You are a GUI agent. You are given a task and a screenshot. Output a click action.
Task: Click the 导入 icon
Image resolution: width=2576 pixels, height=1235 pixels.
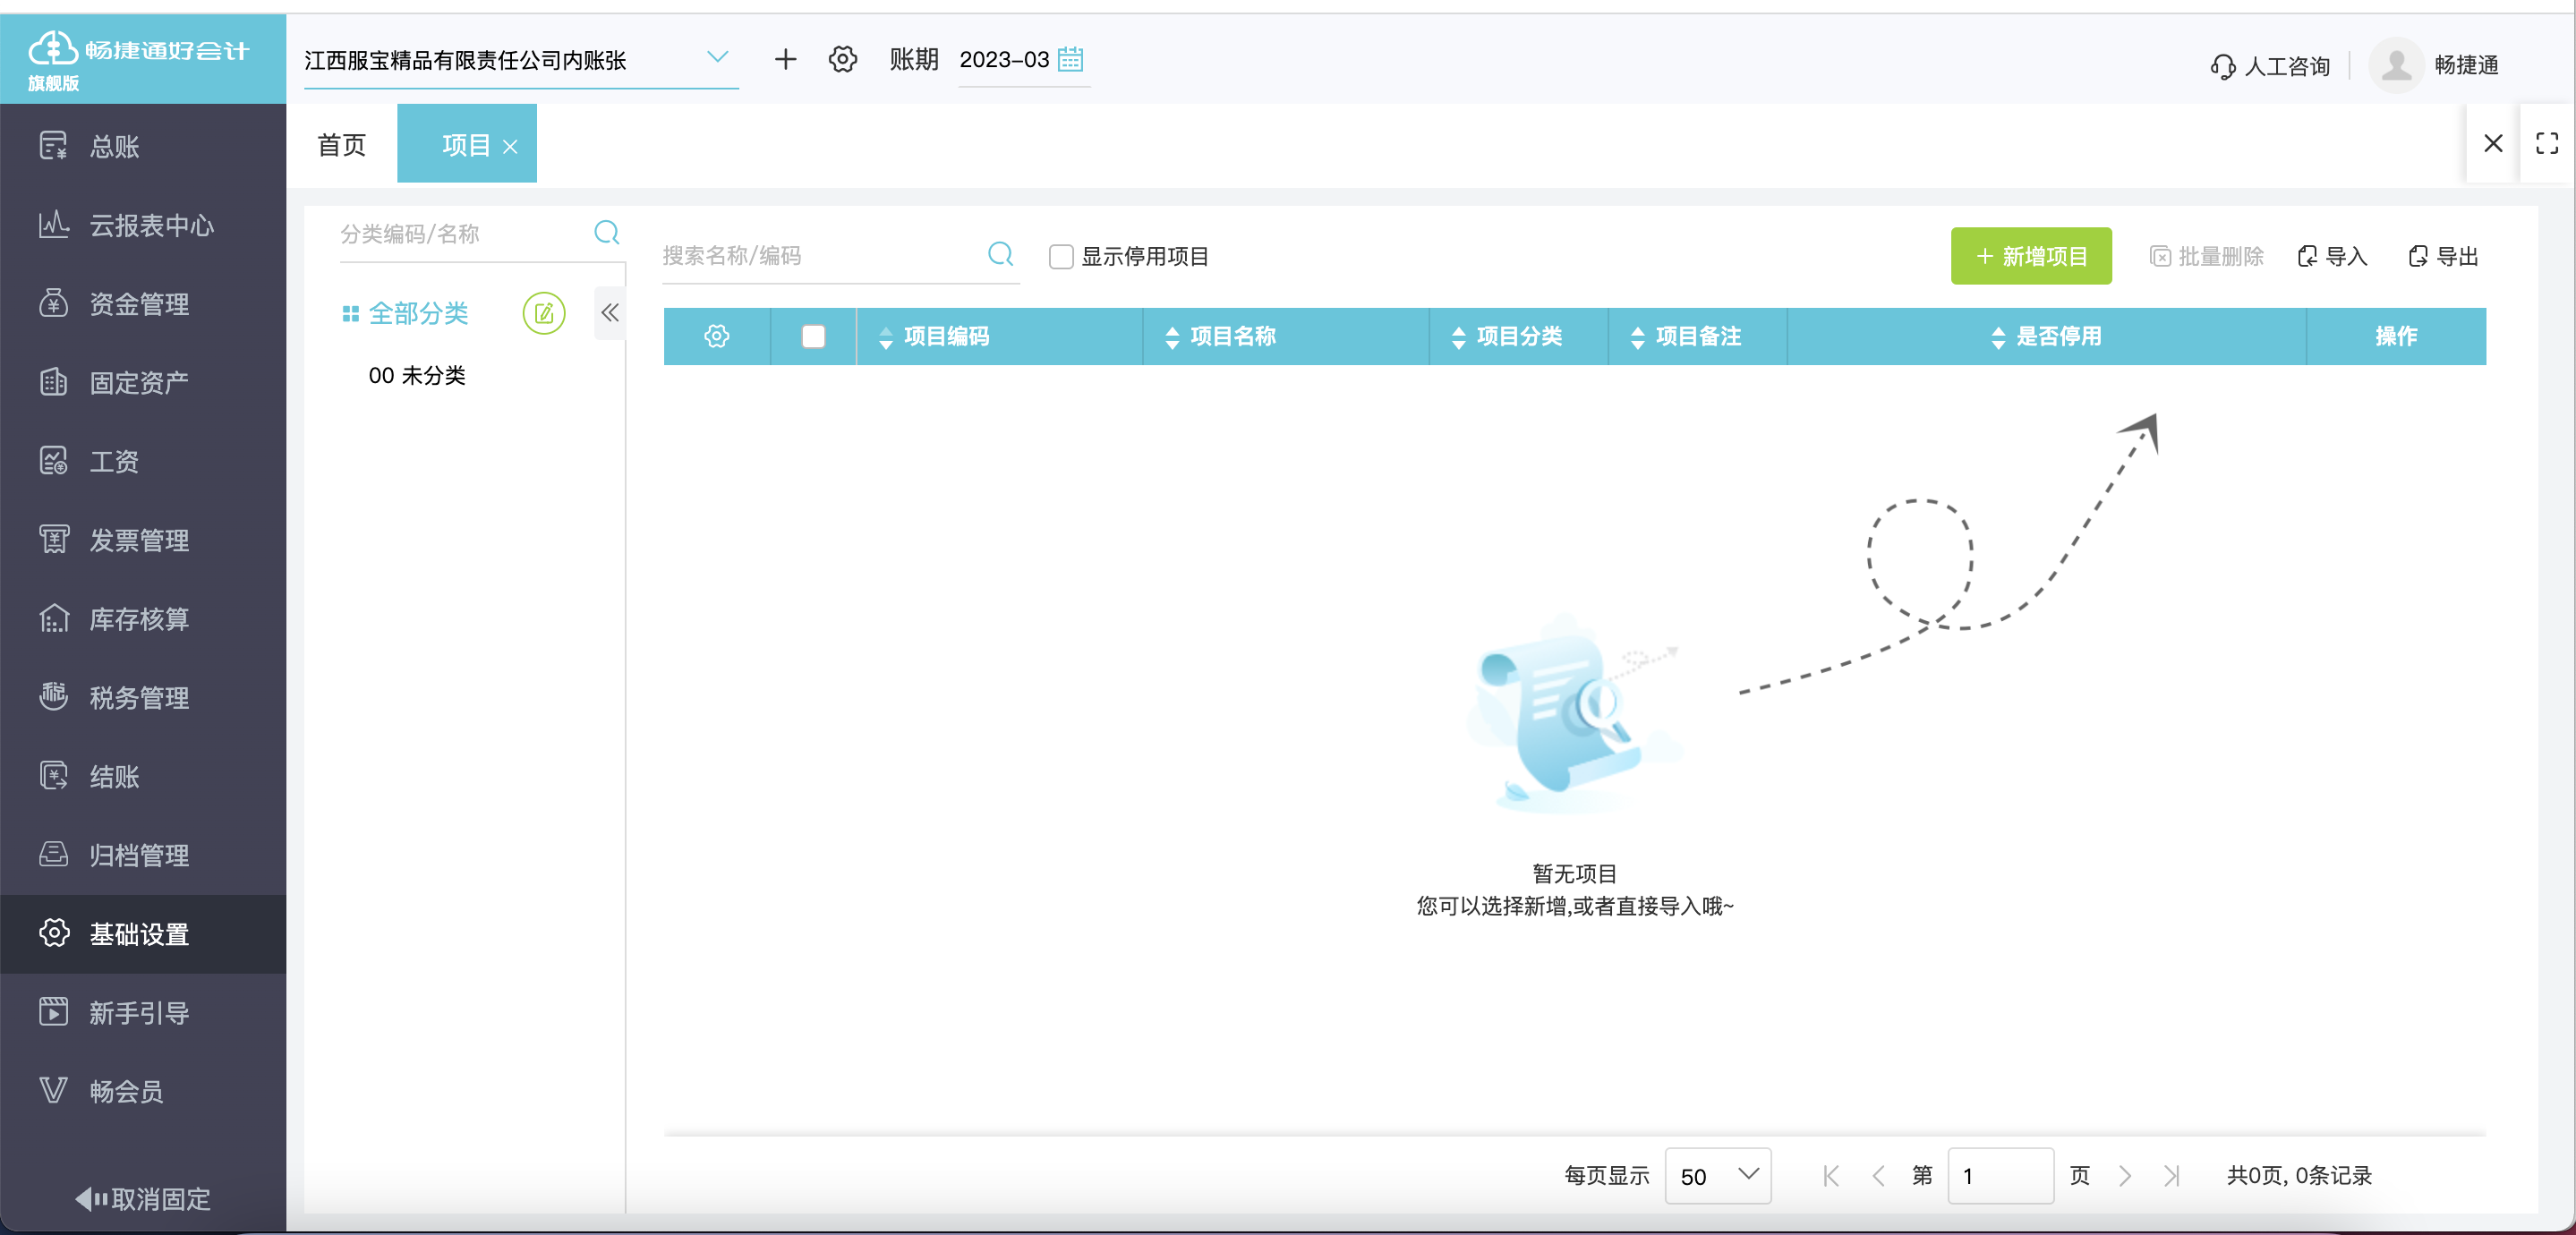2311,256
